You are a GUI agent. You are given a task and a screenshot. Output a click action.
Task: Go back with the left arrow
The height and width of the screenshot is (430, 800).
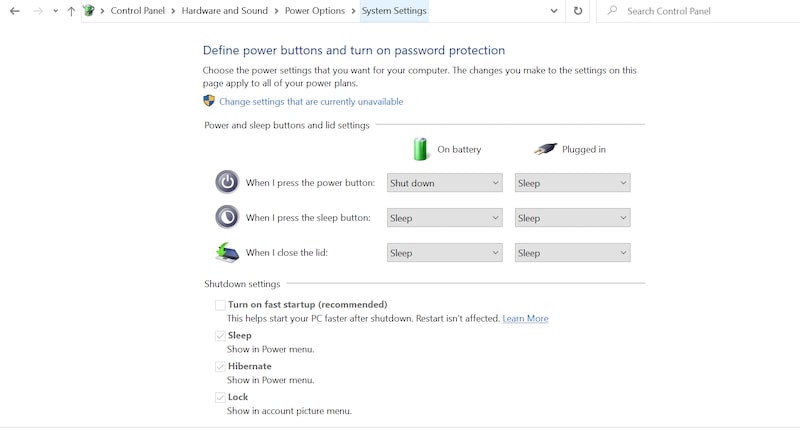pos(15,11)
